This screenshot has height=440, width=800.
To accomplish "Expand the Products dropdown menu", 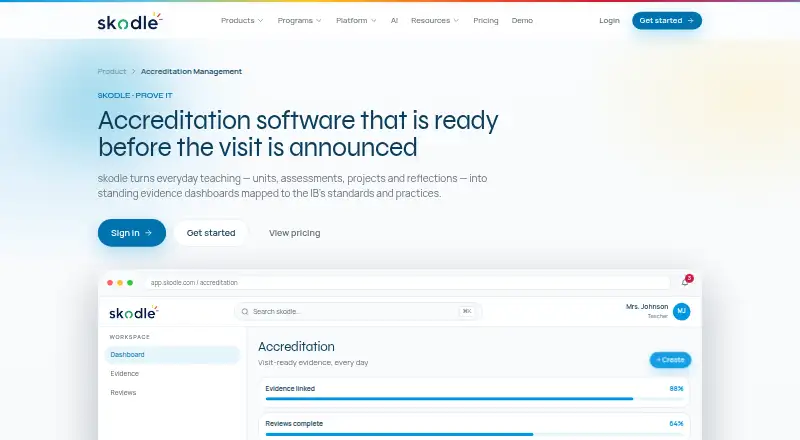I will pyautogui.click(x=242, y=20).
